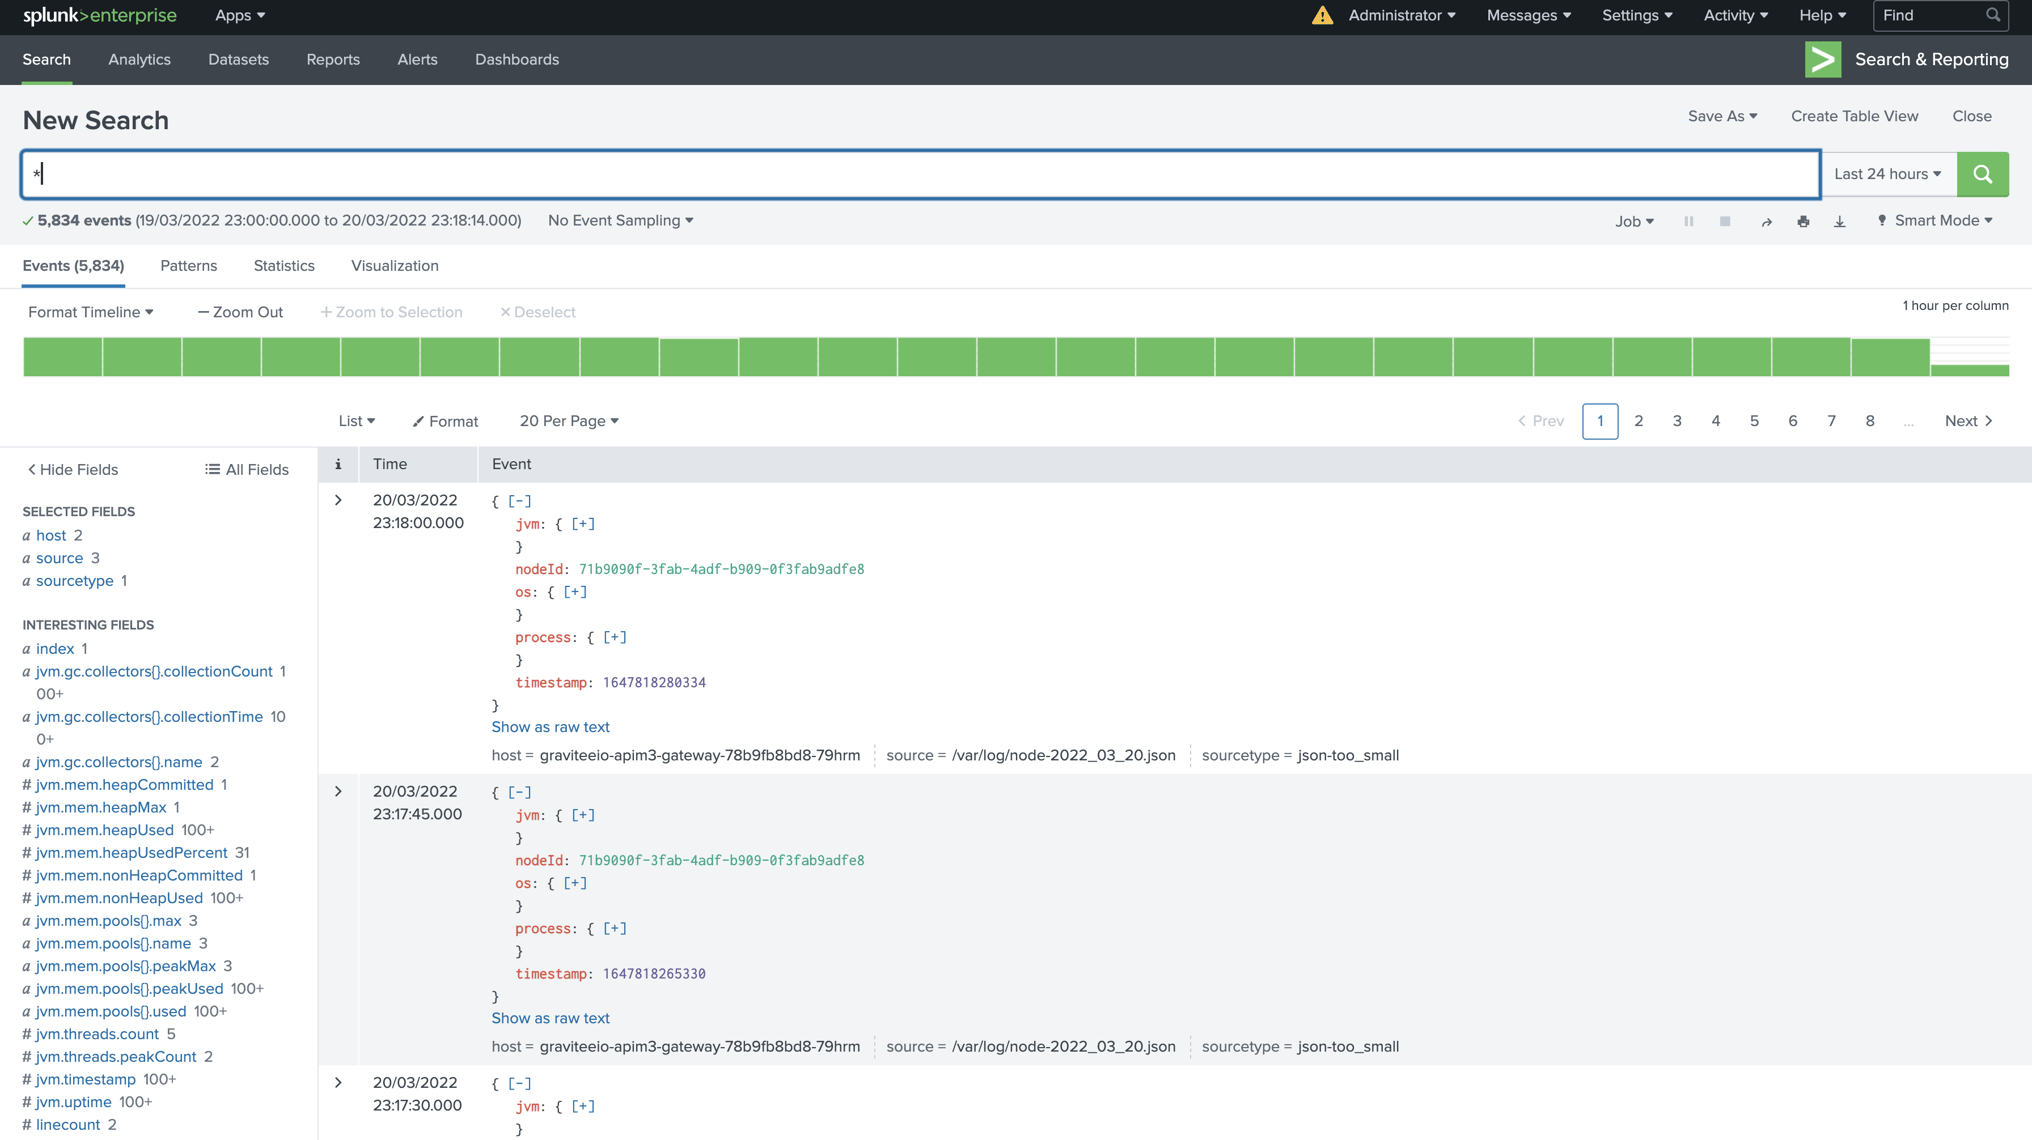Print the search results
The height and width of the screenshot is (1140, 2032).
1803,221
